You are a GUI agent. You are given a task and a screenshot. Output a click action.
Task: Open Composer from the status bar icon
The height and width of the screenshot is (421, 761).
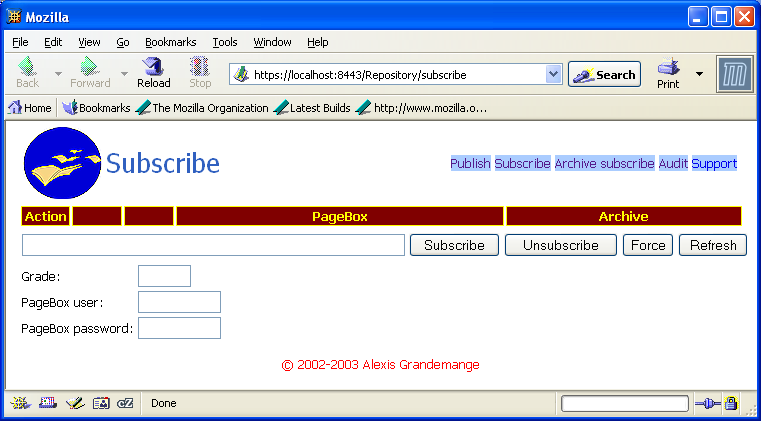[x=74, y=403]
